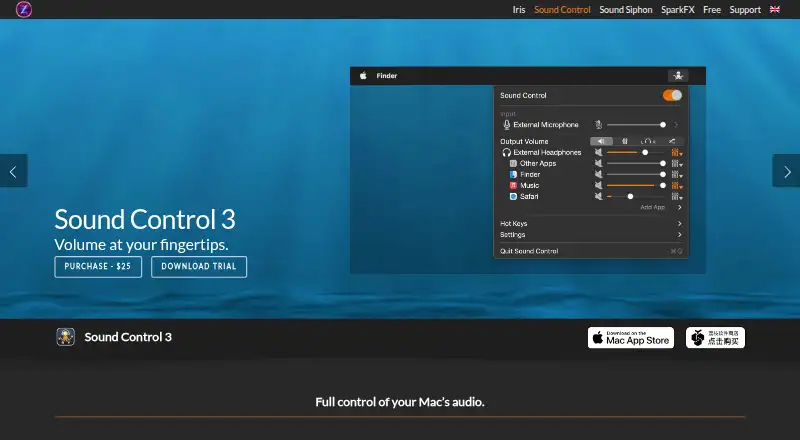This screenshot has height=440, width=800.
Task: Toggle mute for Music
Action: tap(598, 185)
